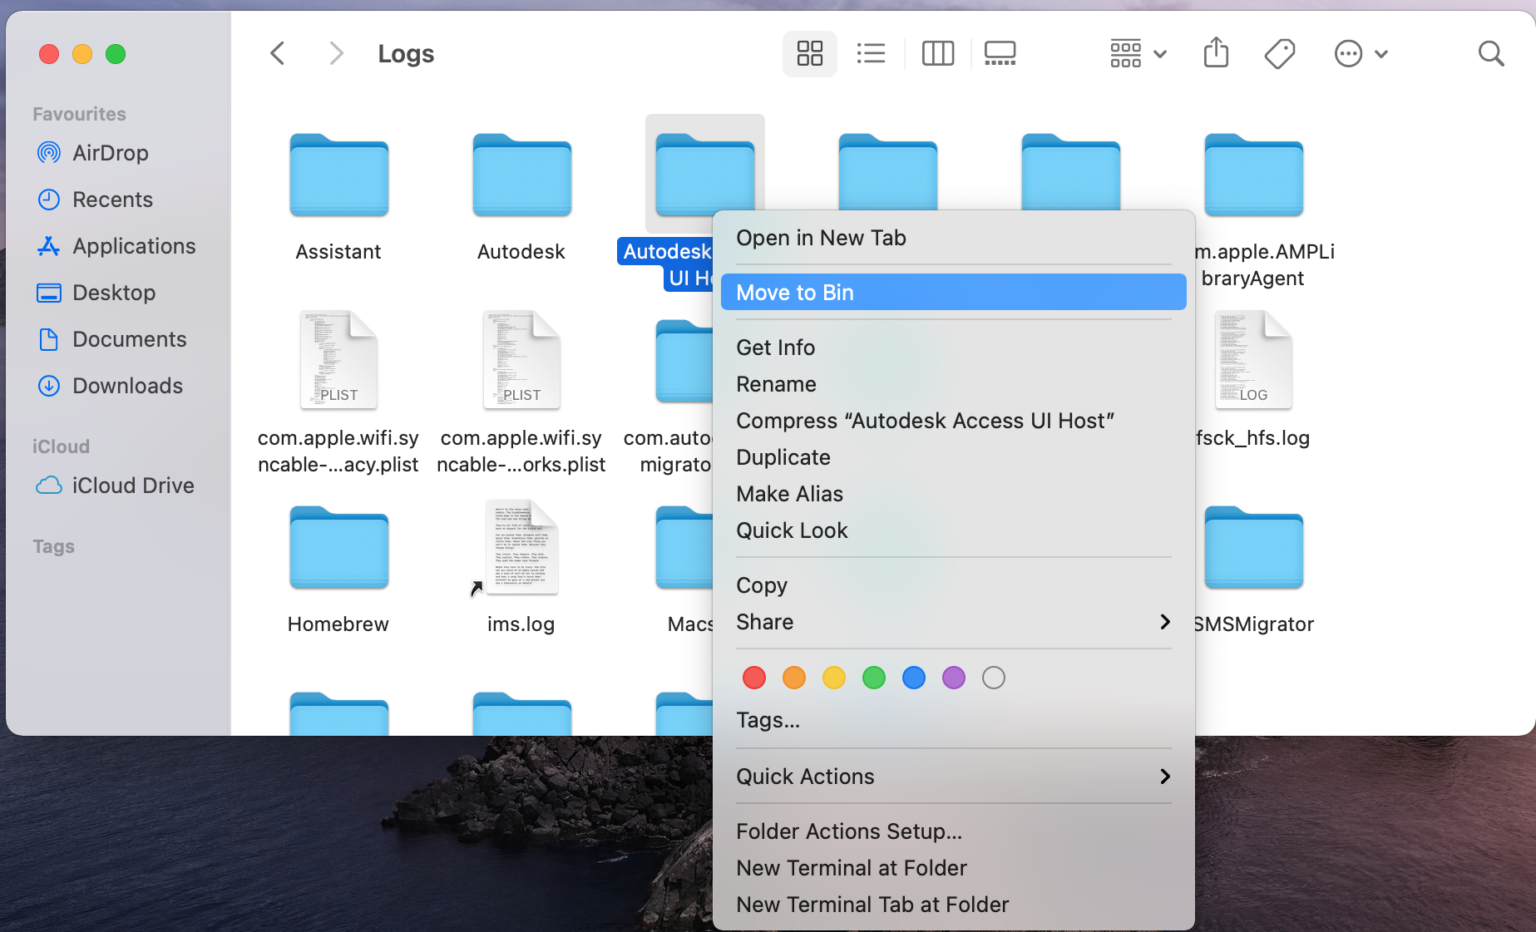Select iCloud Drive in the sidebar
The image size is (1536, 932).
click(x=132, y=486)
